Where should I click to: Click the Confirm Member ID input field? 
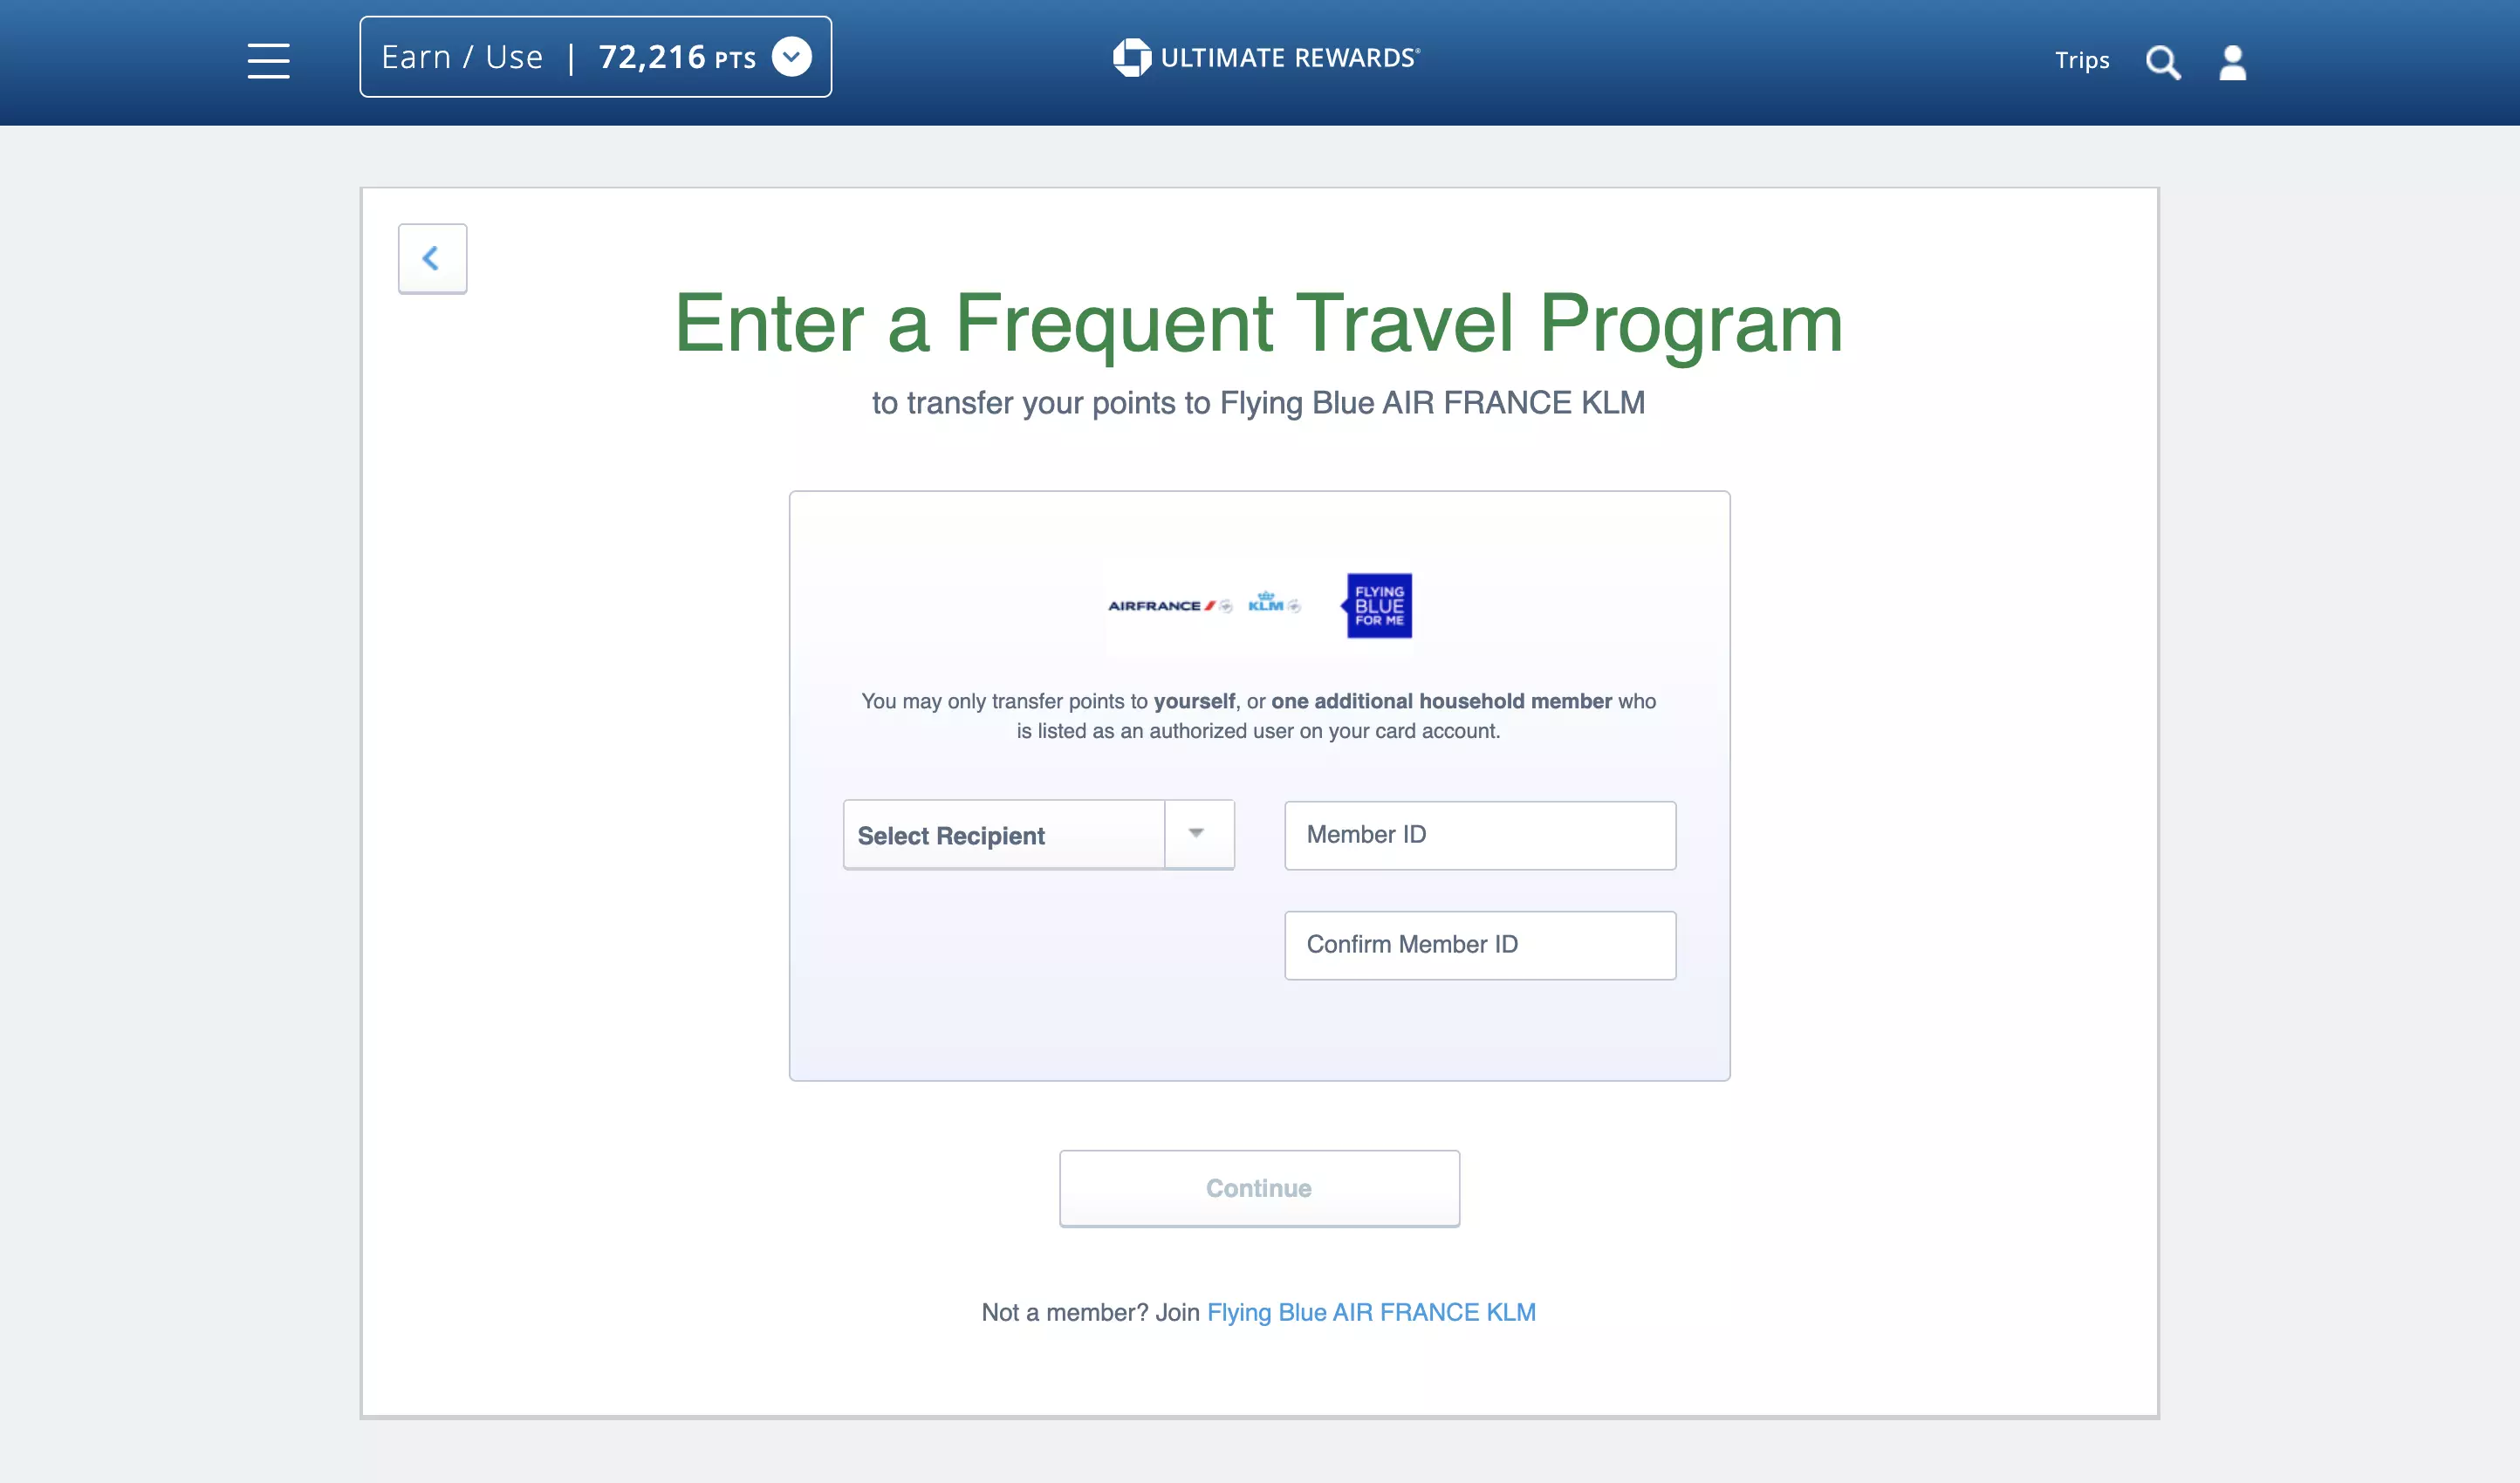click(1480, 945)
